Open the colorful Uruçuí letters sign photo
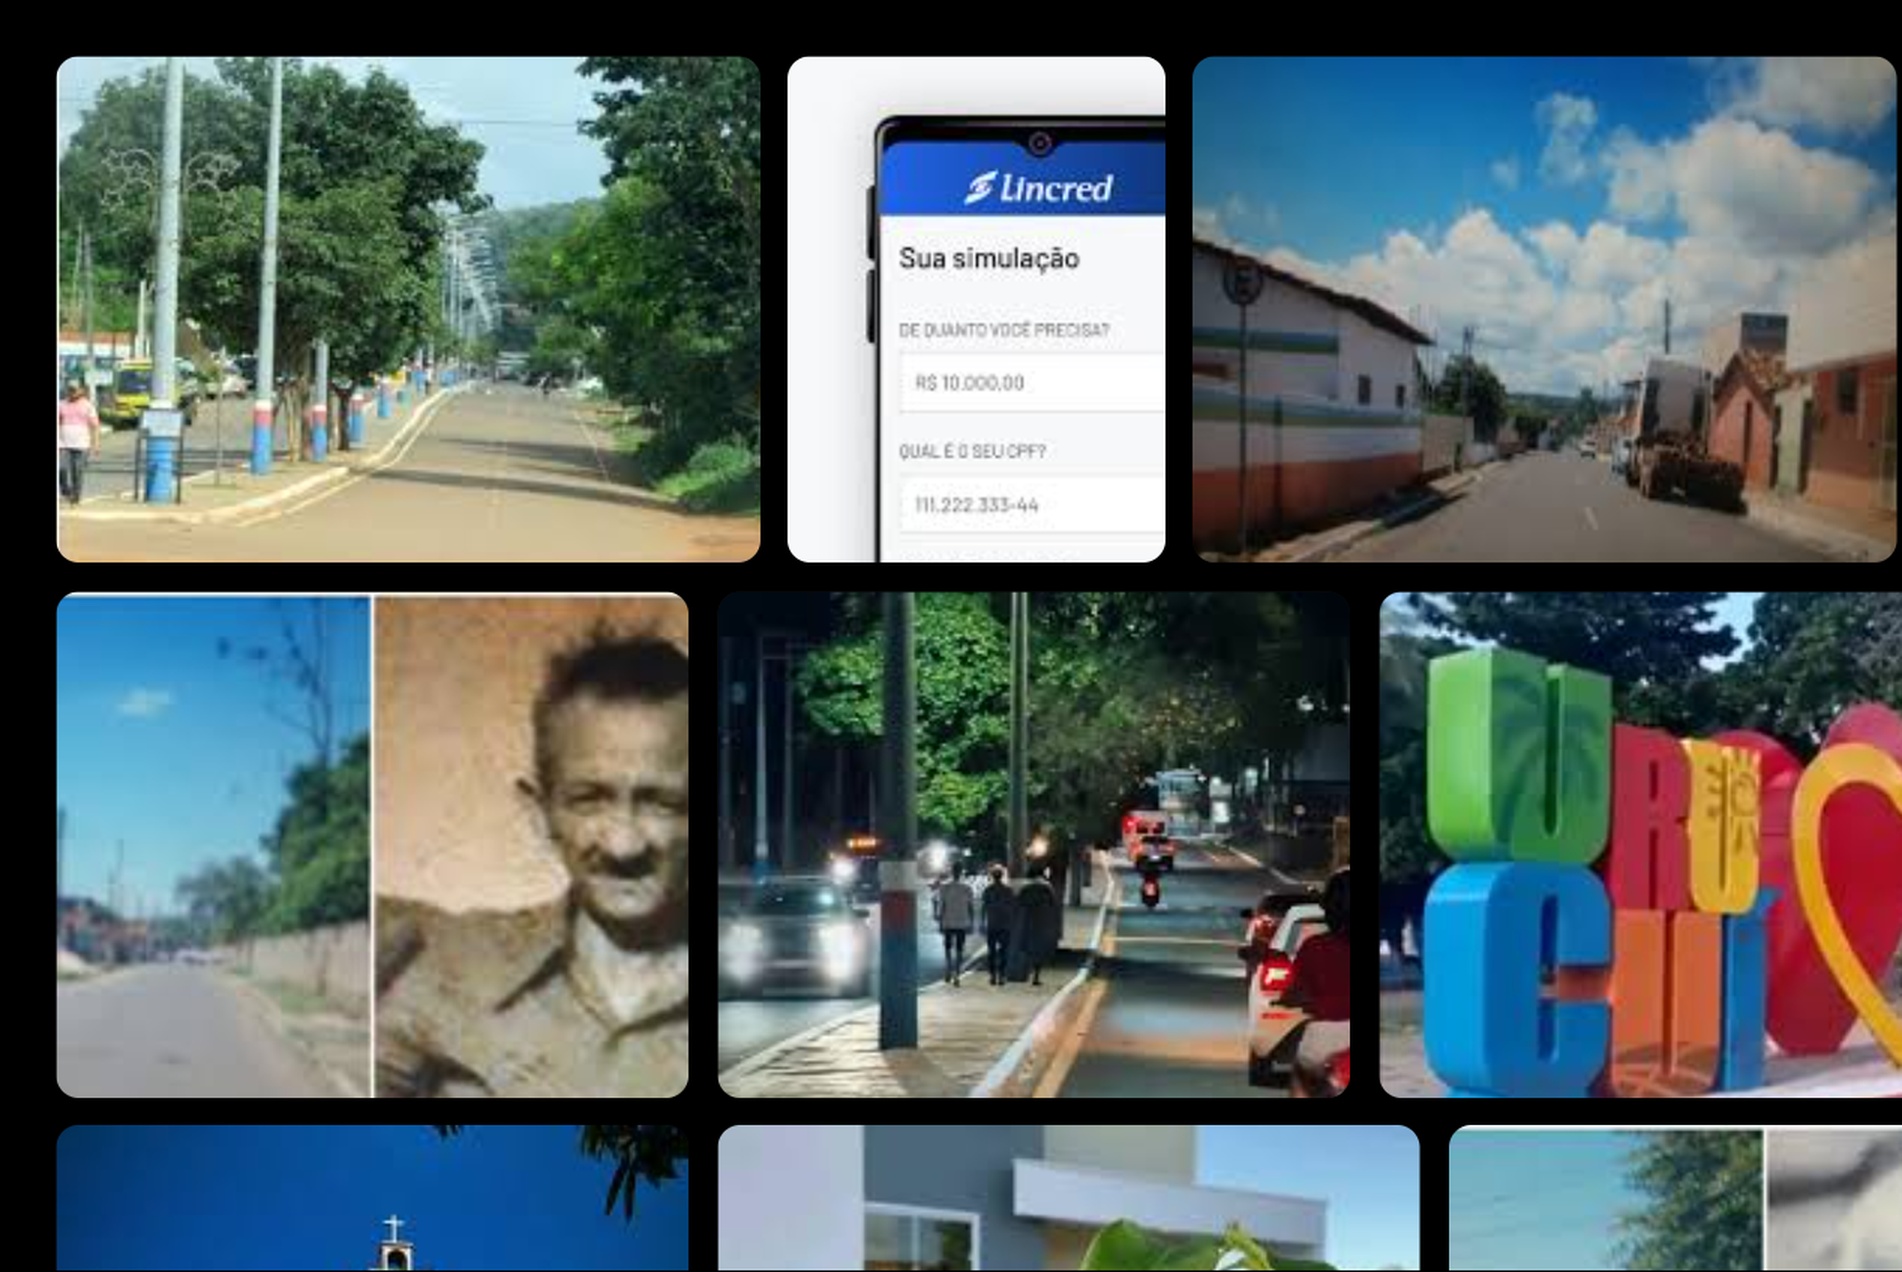The height and width of the screenshot is (1272, 1902). point(1640,845)
